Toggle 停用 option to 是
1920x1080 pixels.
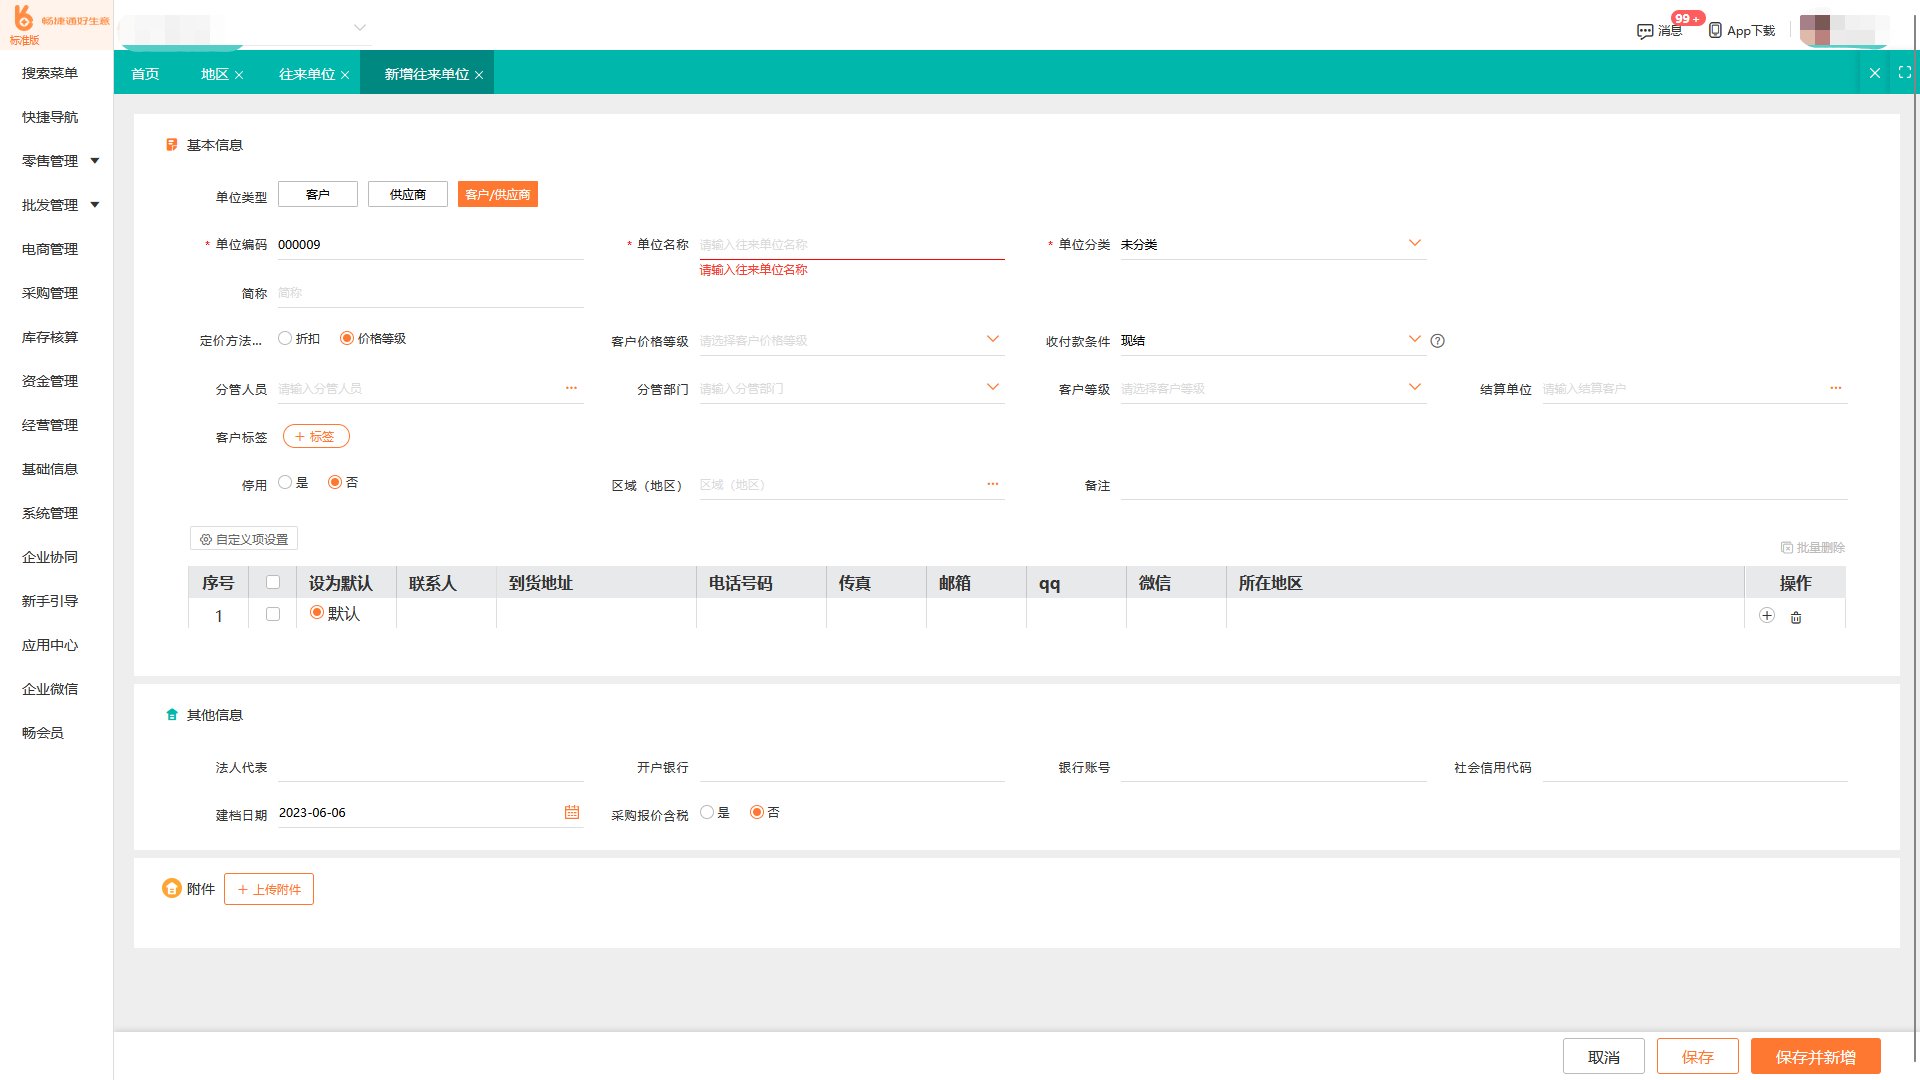(285, 481)
